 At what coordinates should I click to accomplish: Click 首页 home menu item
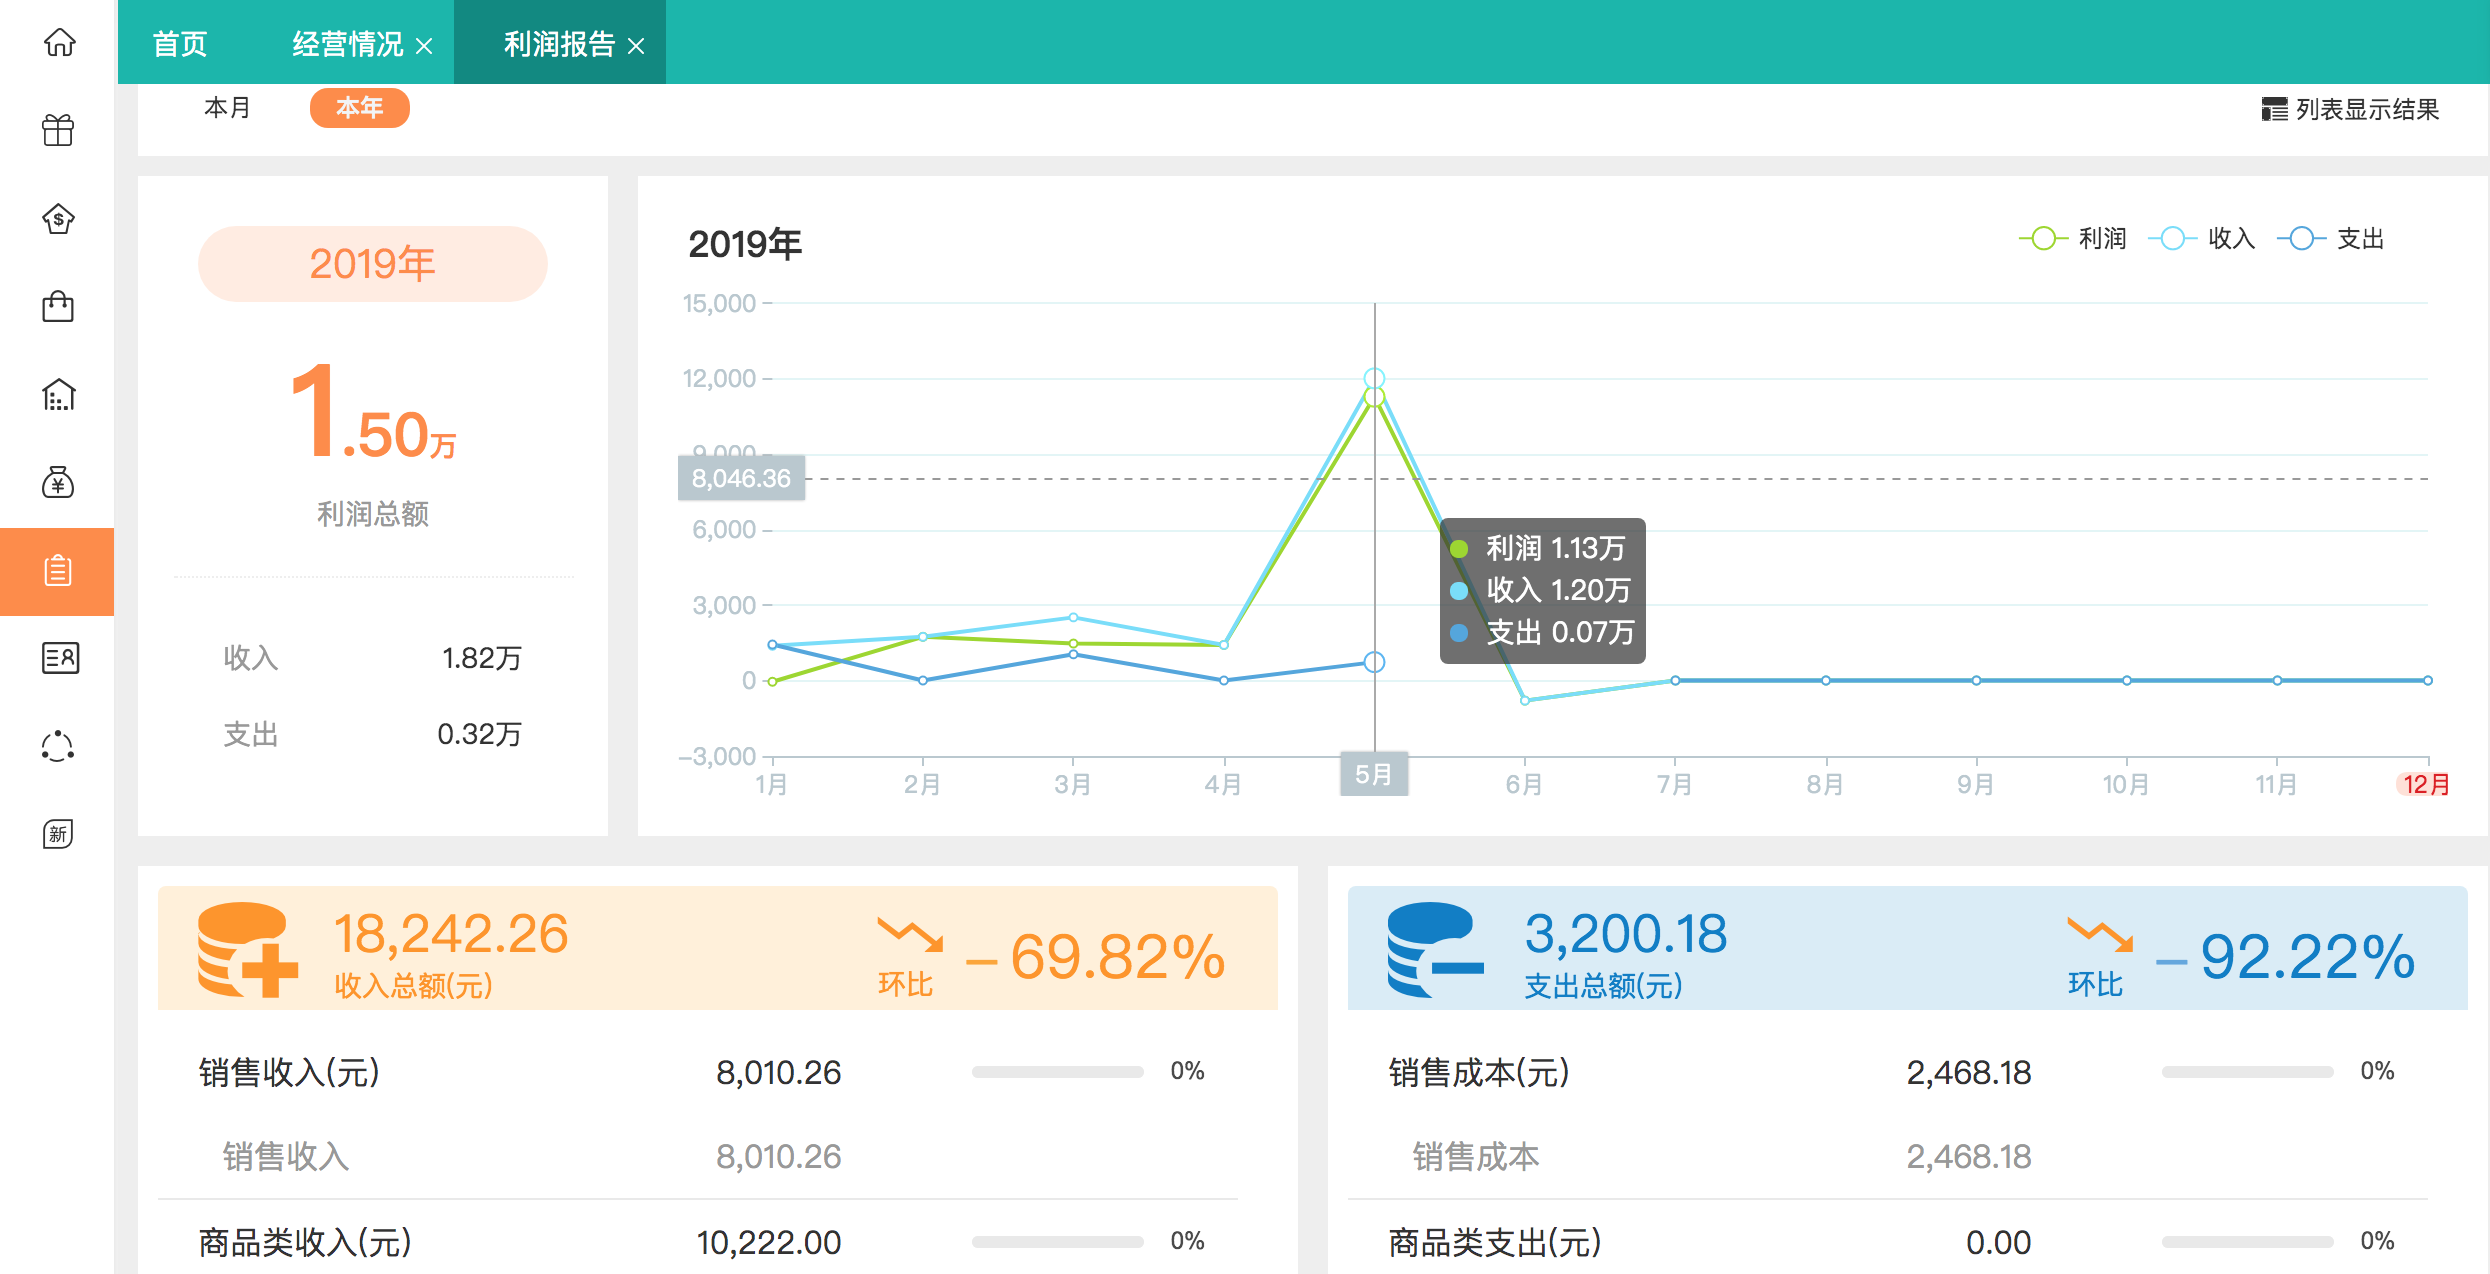tap(182, 44)
